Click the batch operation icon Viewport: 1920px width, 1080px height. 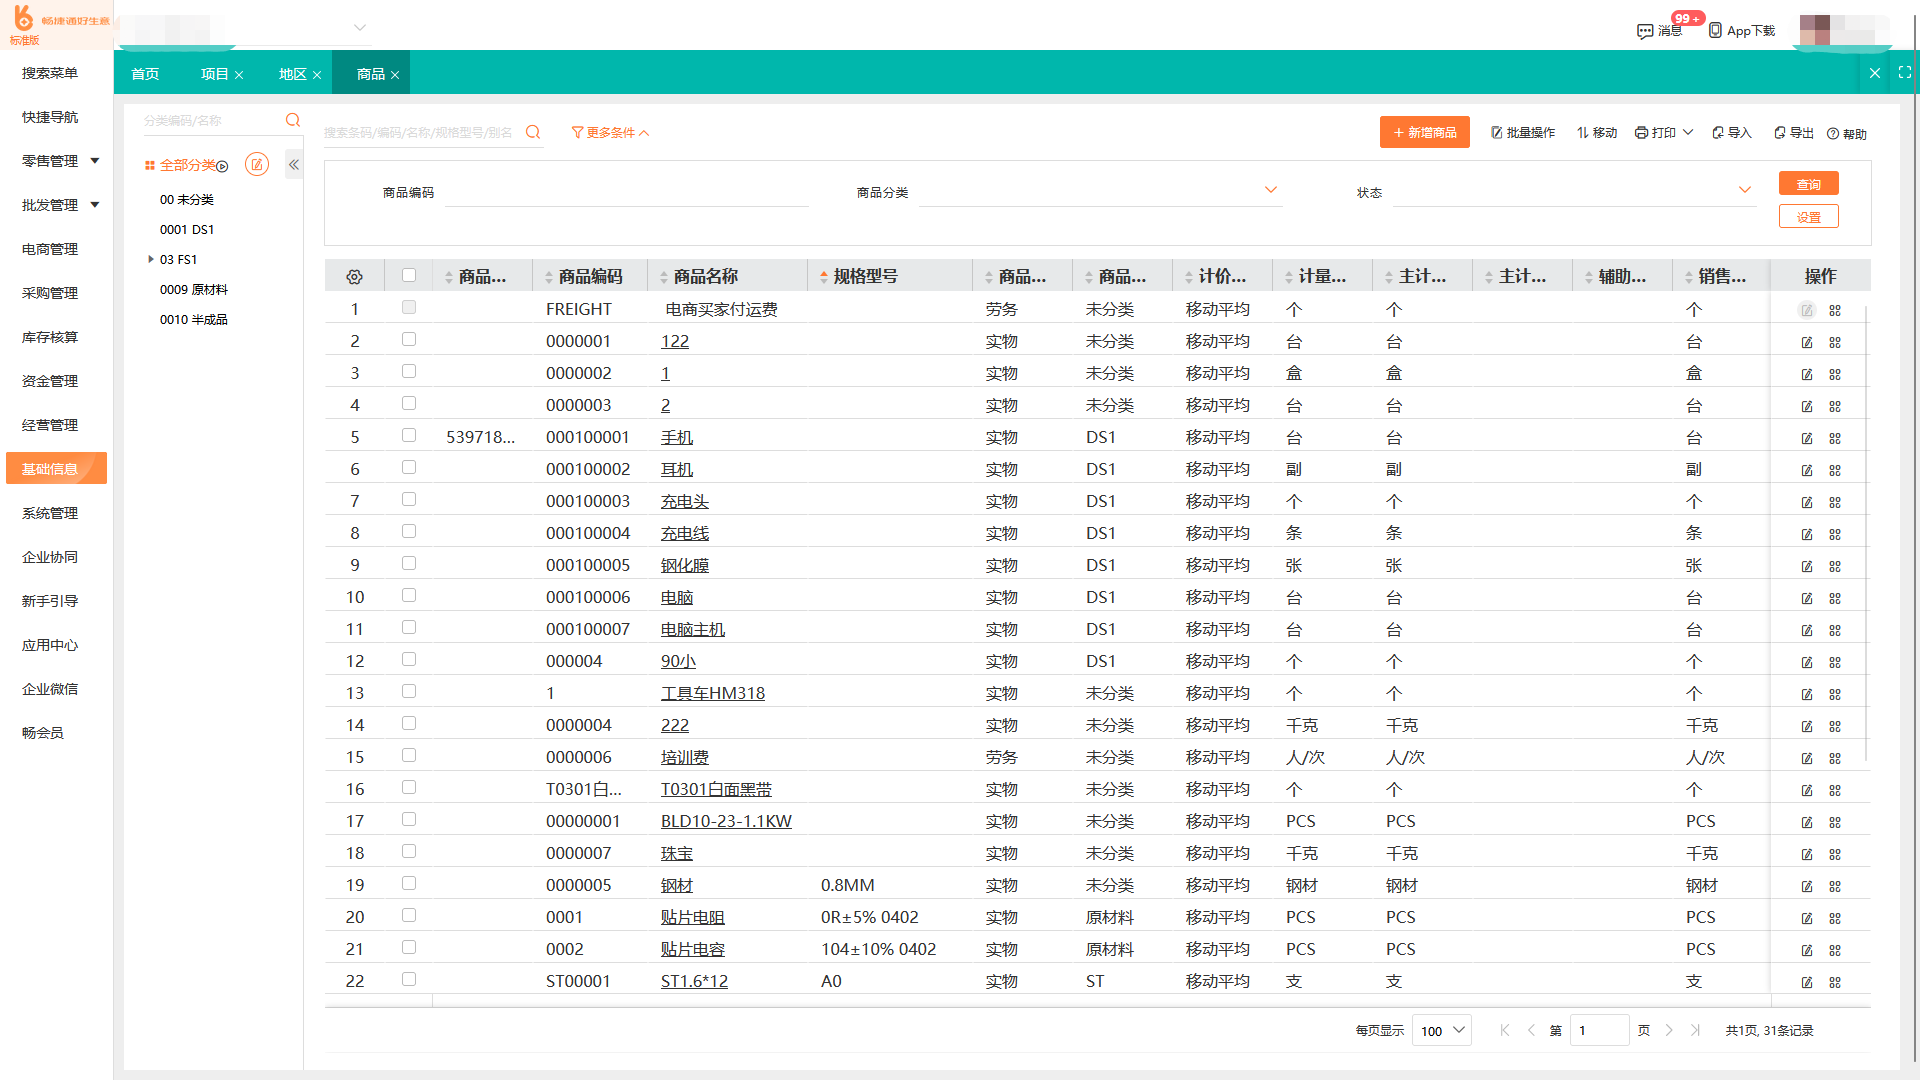click(1522, 132)
